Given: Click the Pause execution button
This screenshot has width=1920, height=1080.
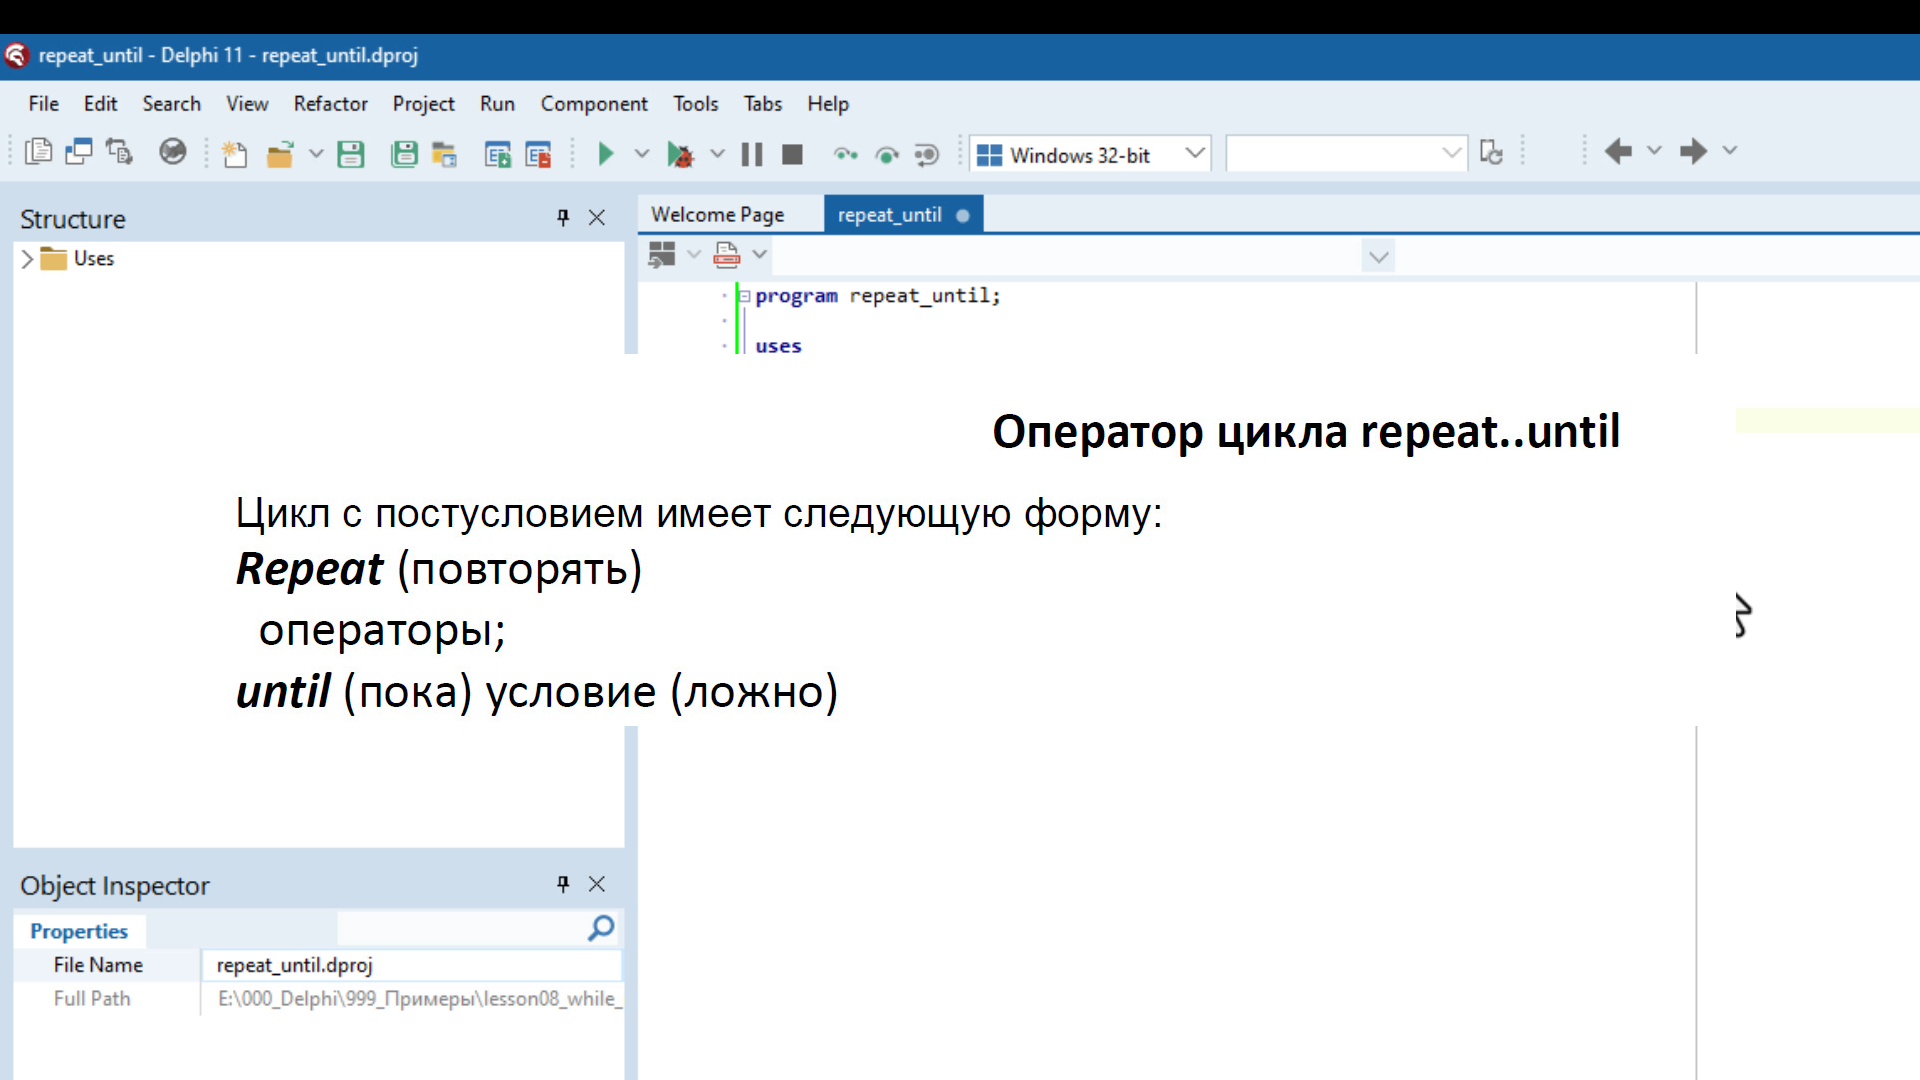Looking at the screenshot, I should click(752, 153).
